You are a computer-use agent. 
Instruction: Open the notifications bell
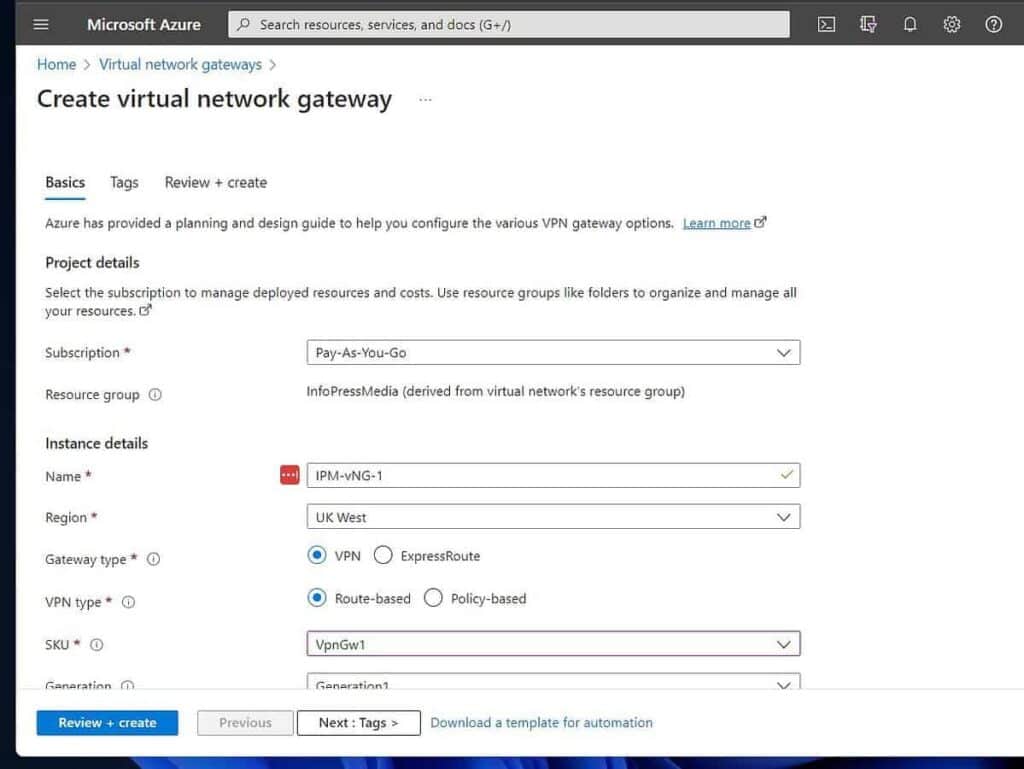click(910, 25)
